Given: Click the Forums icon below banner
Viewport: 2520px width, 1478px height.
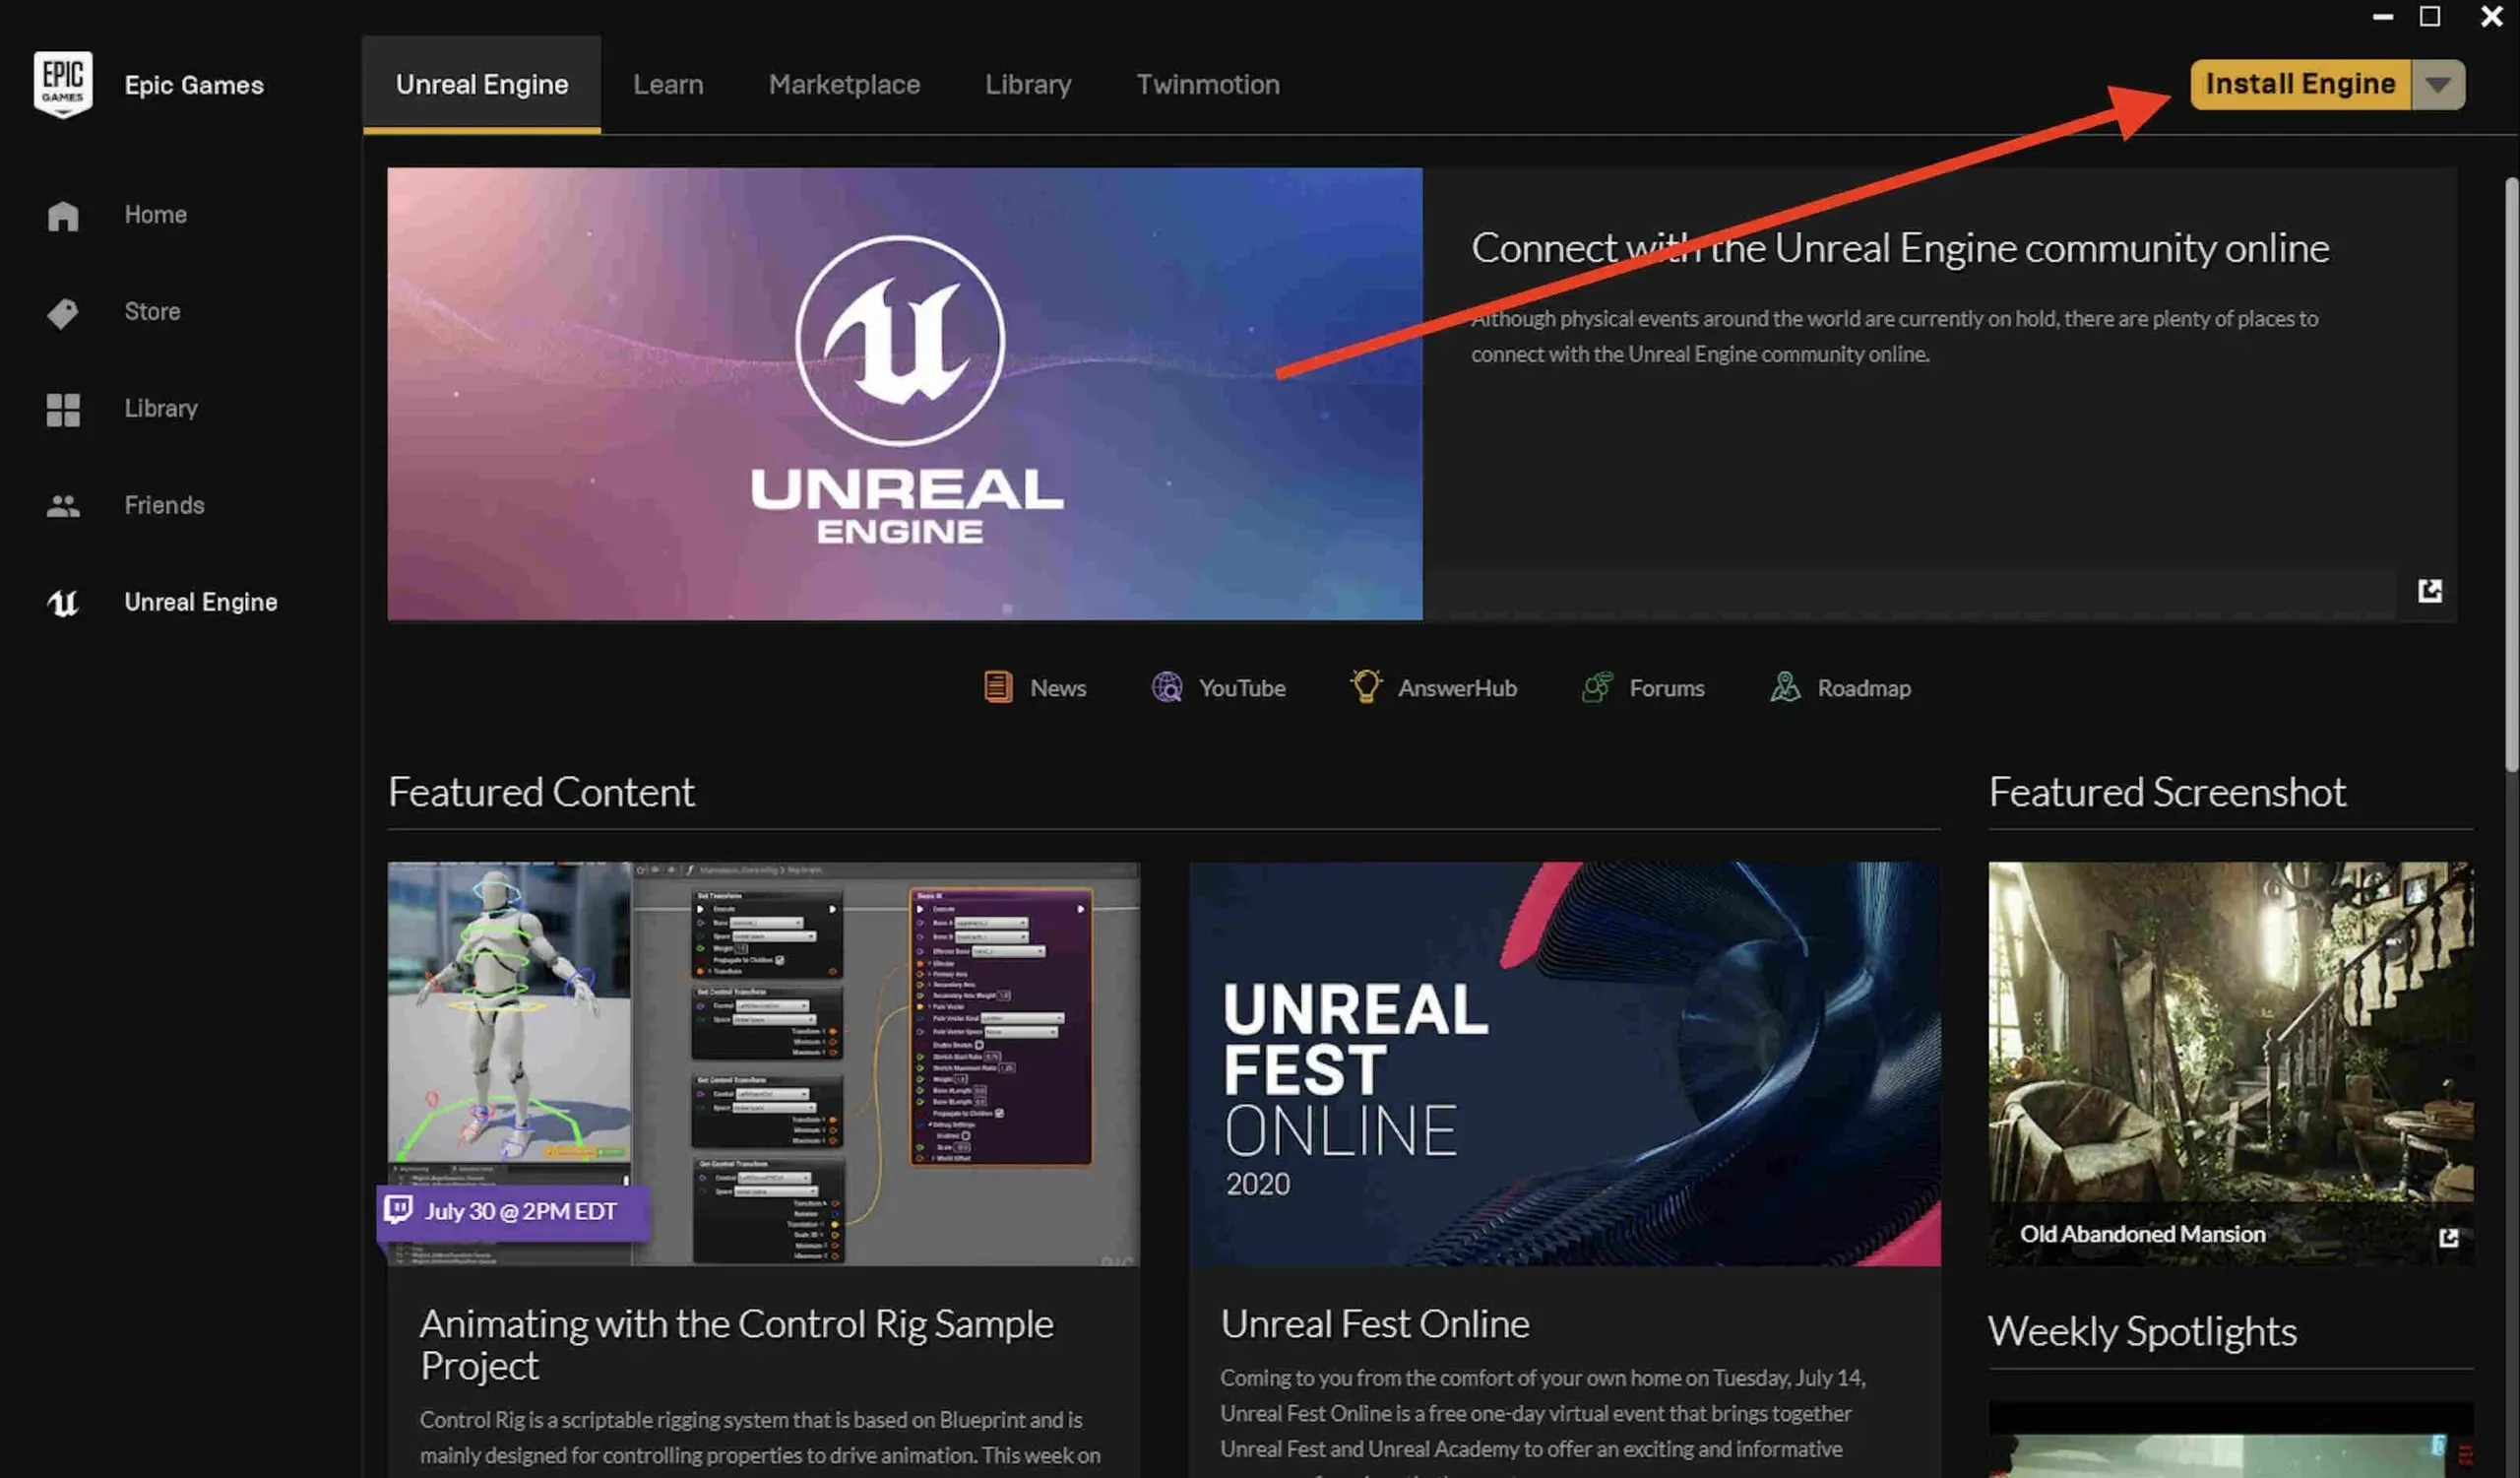Looking at the screenshot, I should (x=1594, y=686).
